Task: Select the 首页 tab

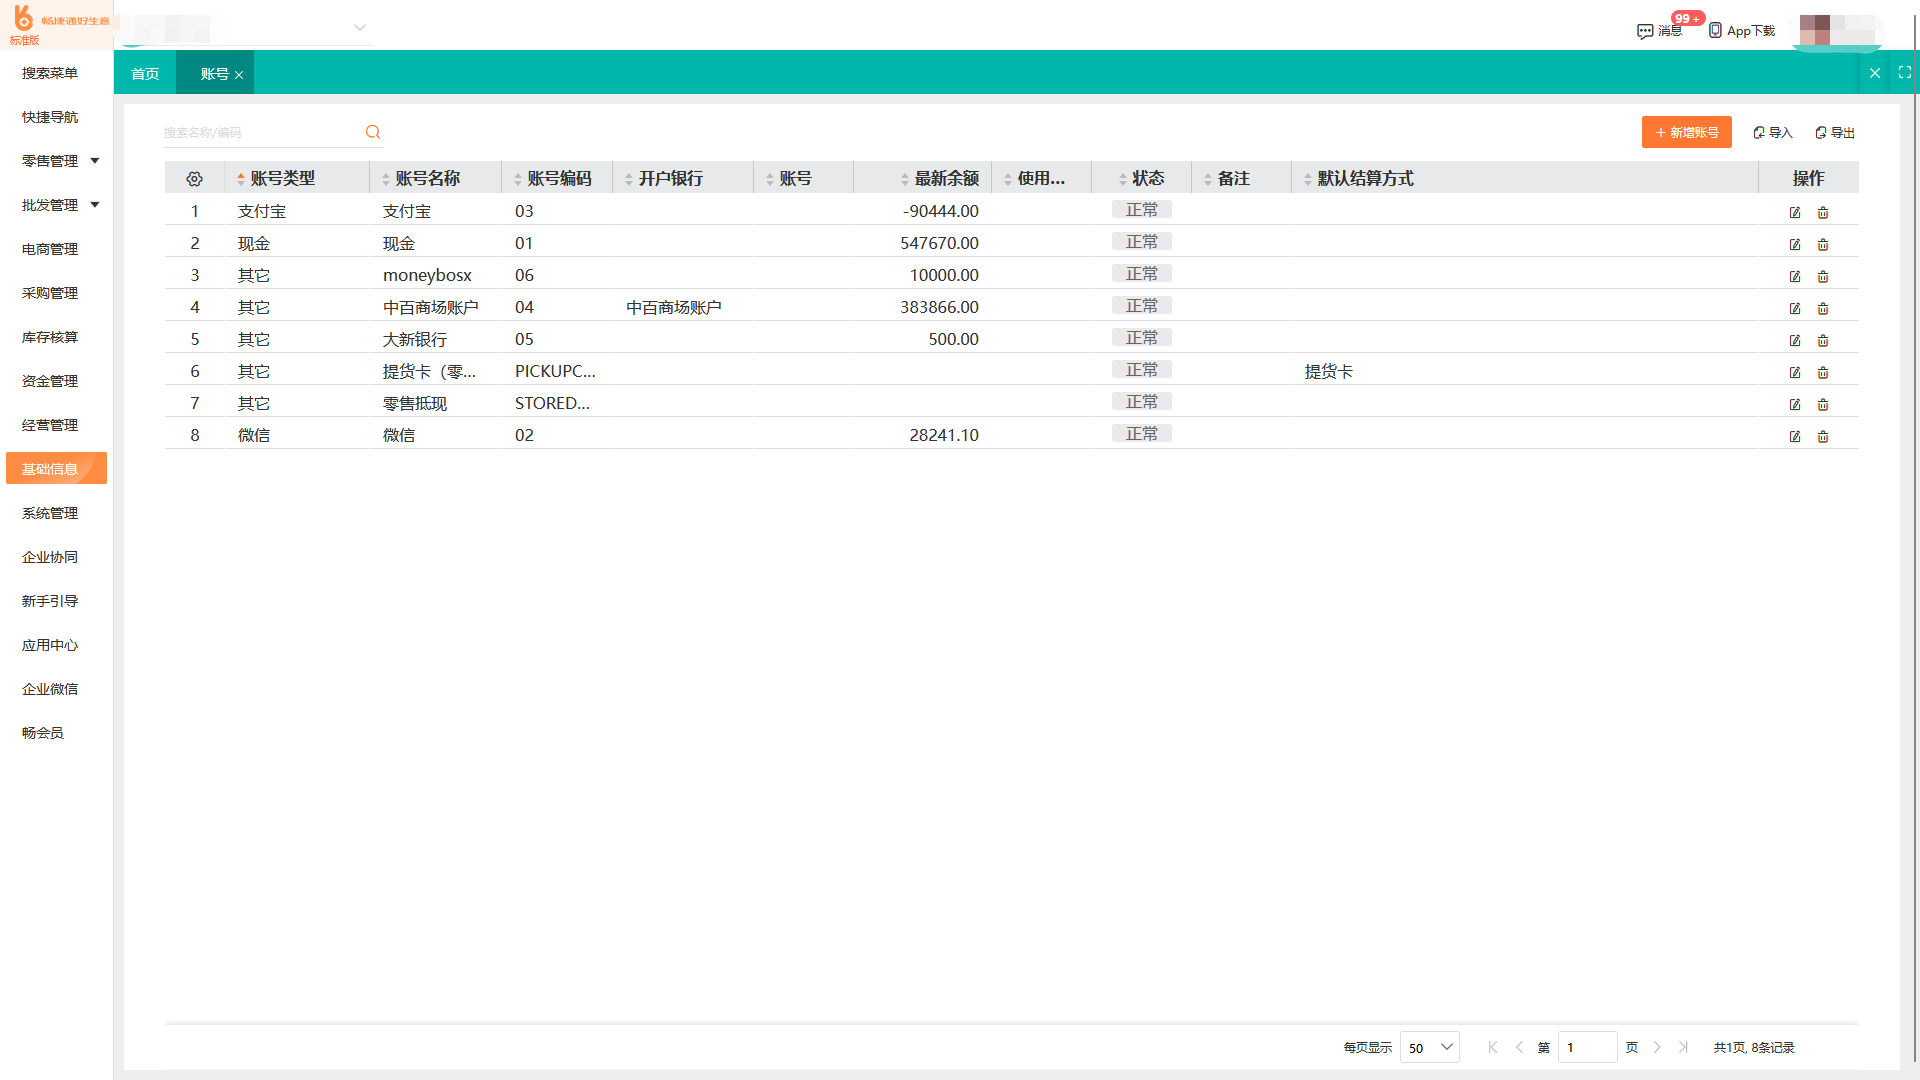Action: 144,73
